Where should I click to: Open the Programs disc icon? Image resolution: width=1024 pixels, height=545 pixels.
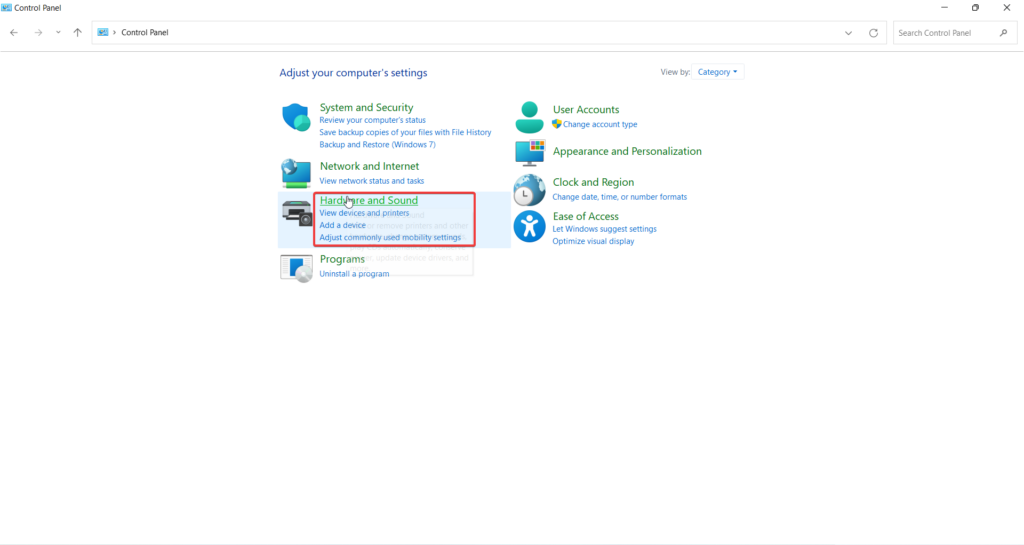click(x=296, y=268)
